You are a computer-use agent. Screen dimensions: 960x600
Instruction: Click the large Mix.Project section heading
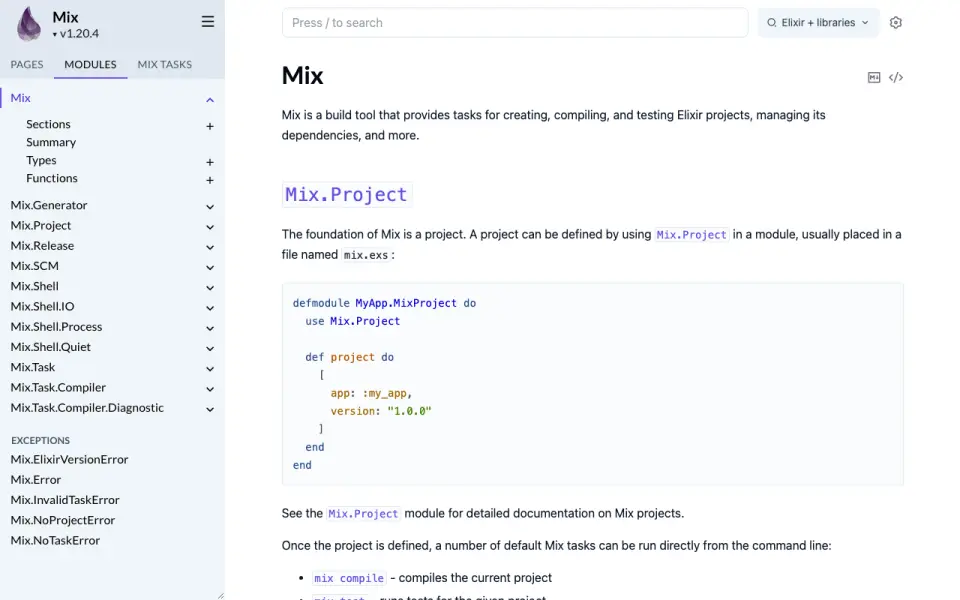pyautogui.click(x=347, y=195)
